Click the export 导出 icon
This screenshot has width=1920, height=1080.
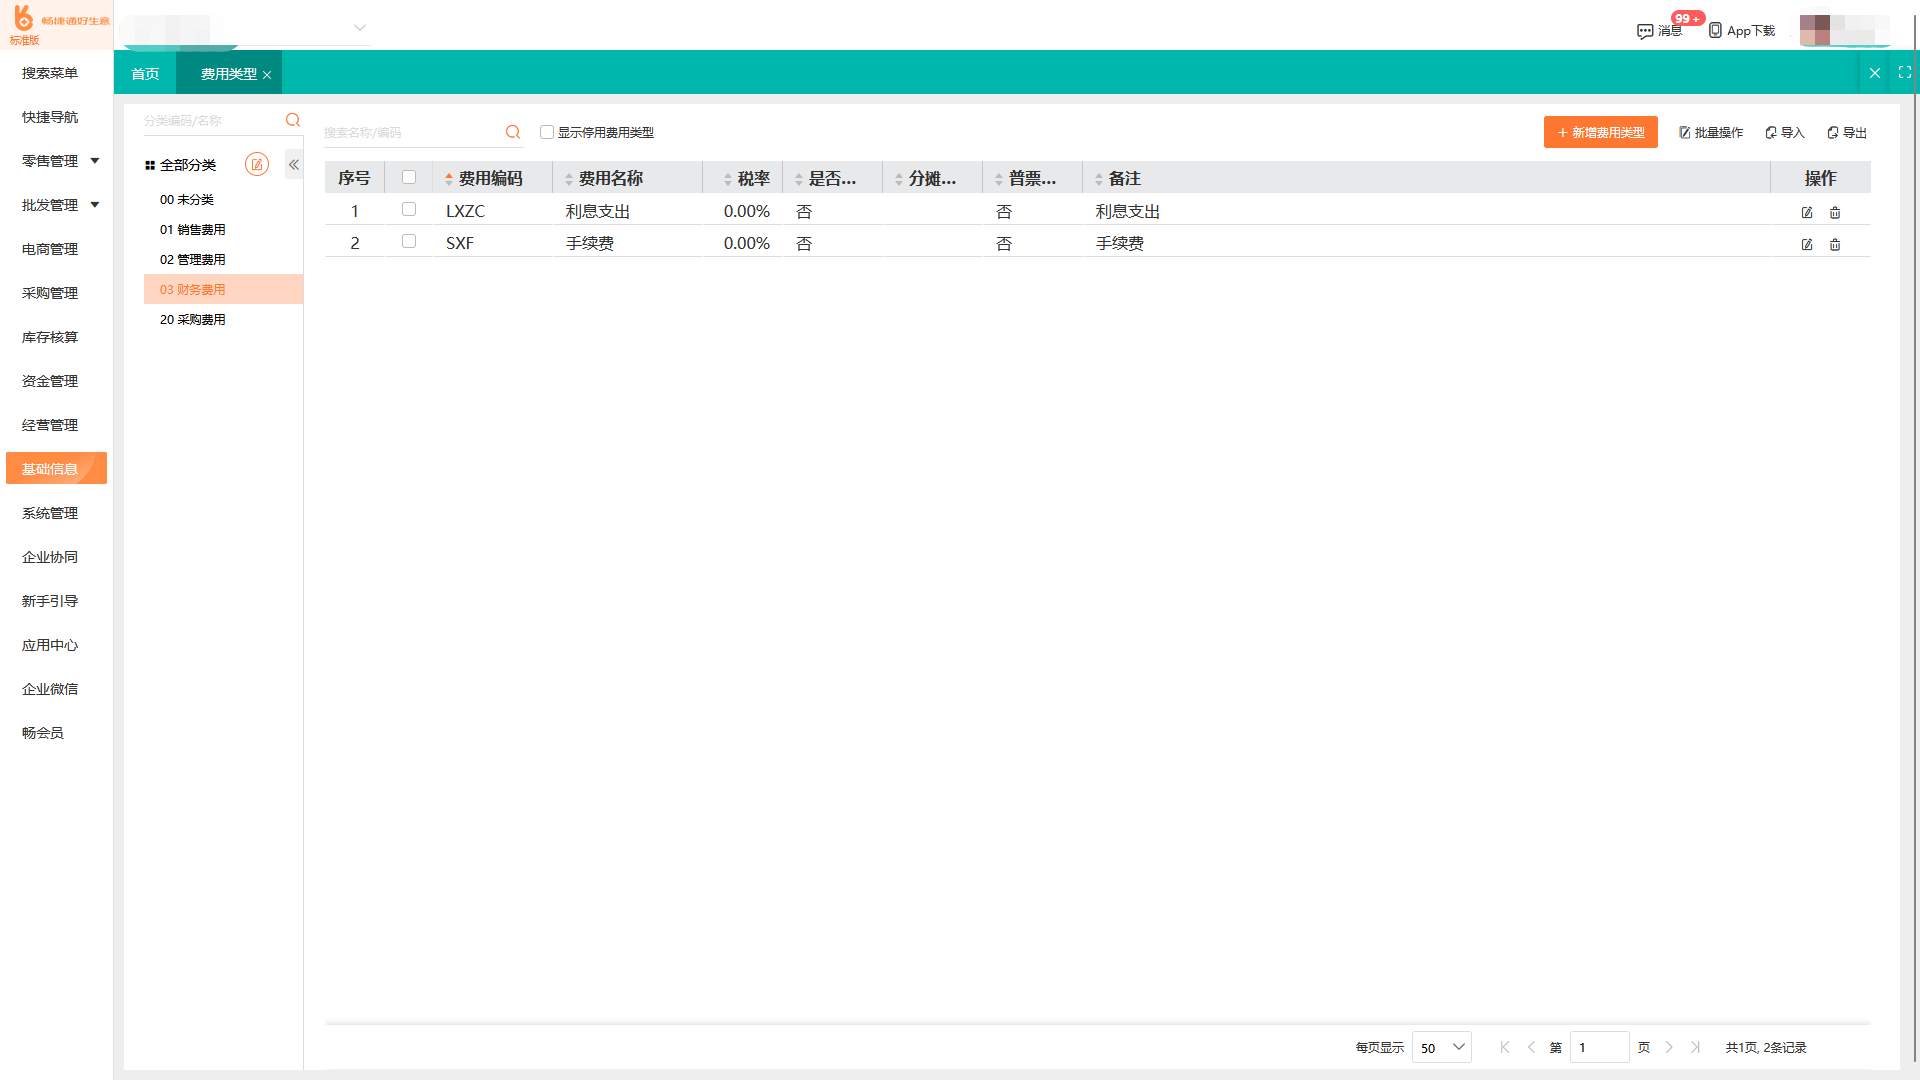click(1846, 131)
